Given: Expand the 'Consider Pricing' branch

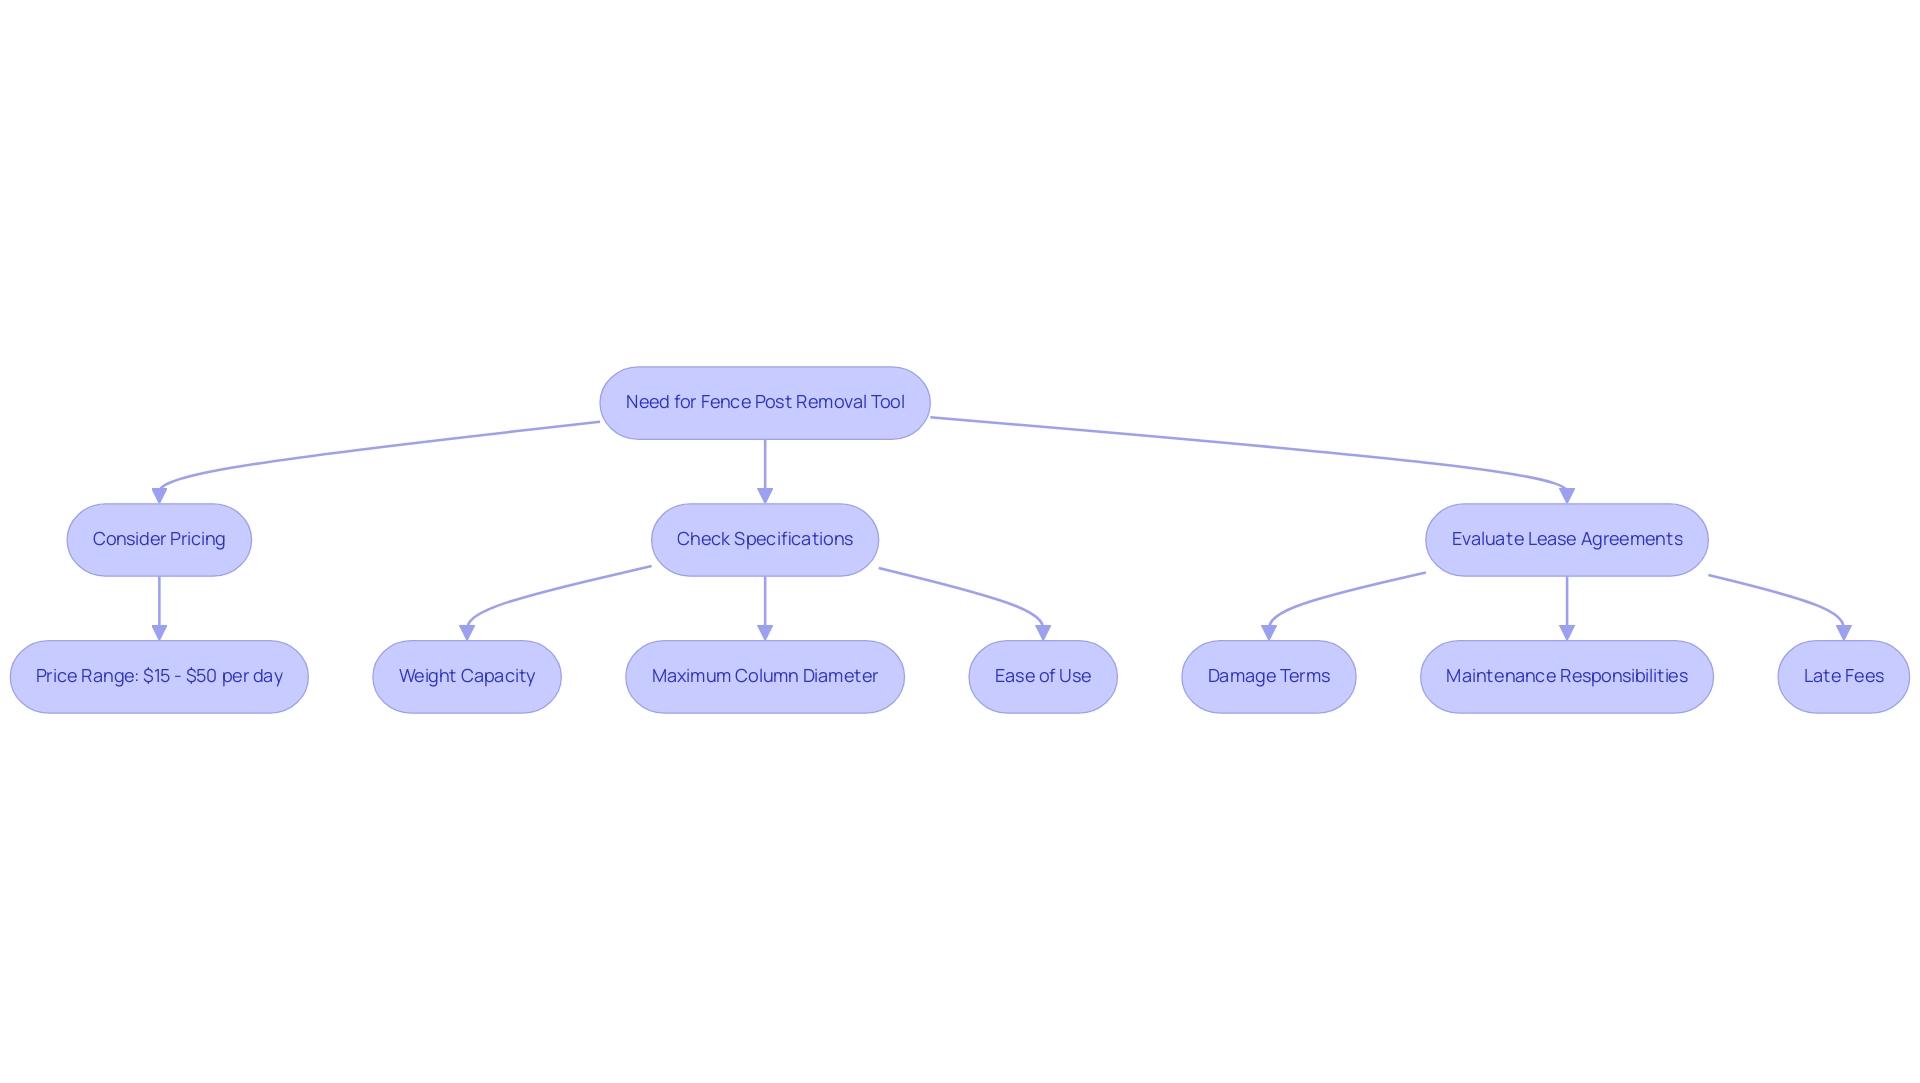Looking at the screenshot, I should point(157,538).
